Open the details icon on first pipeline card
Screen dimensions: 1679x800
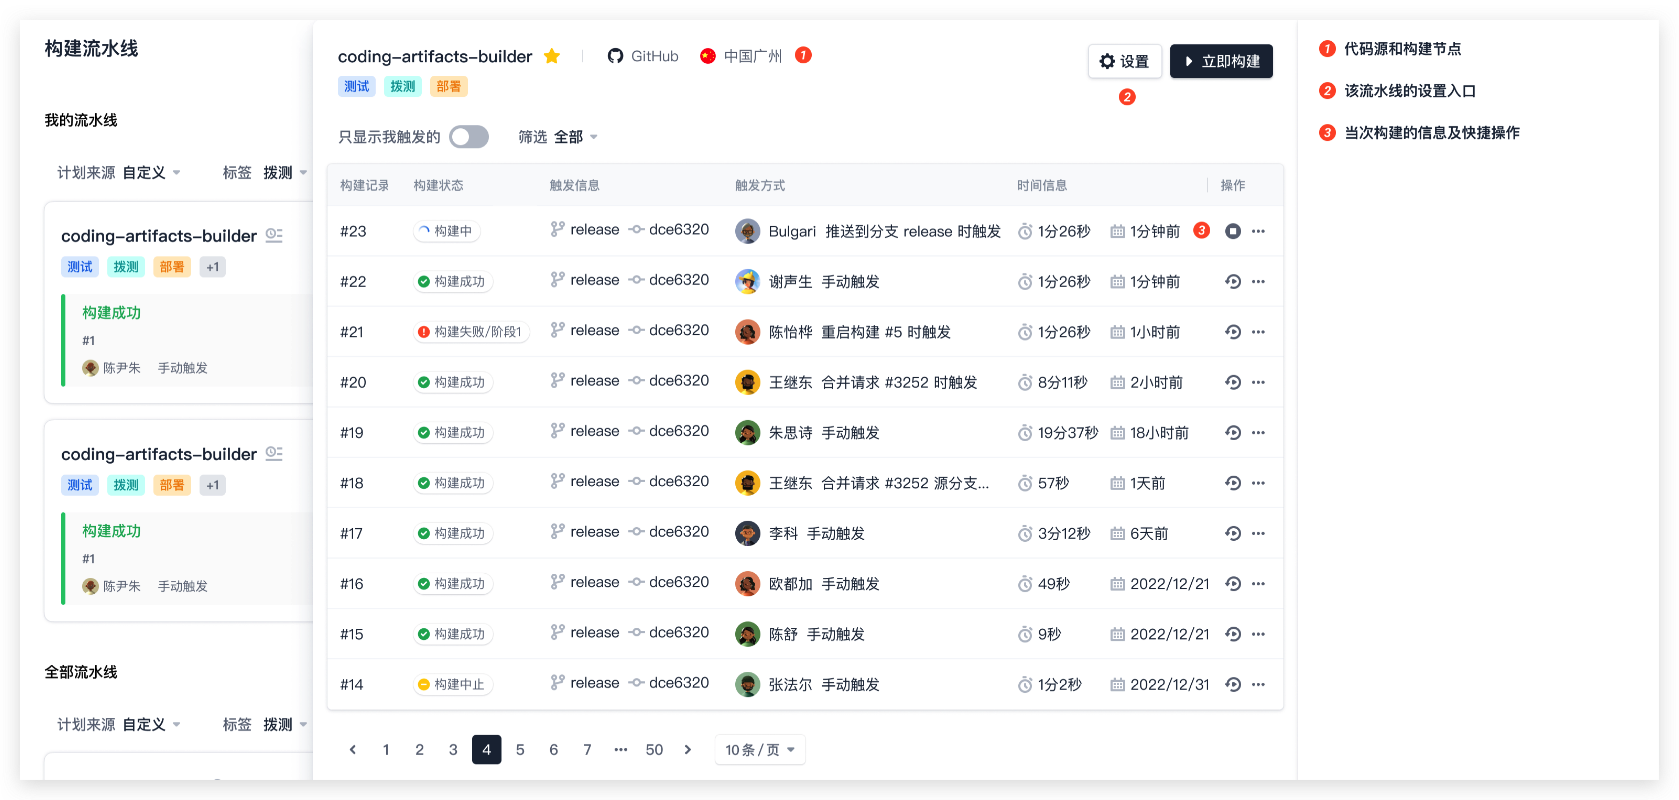(274, 236)
